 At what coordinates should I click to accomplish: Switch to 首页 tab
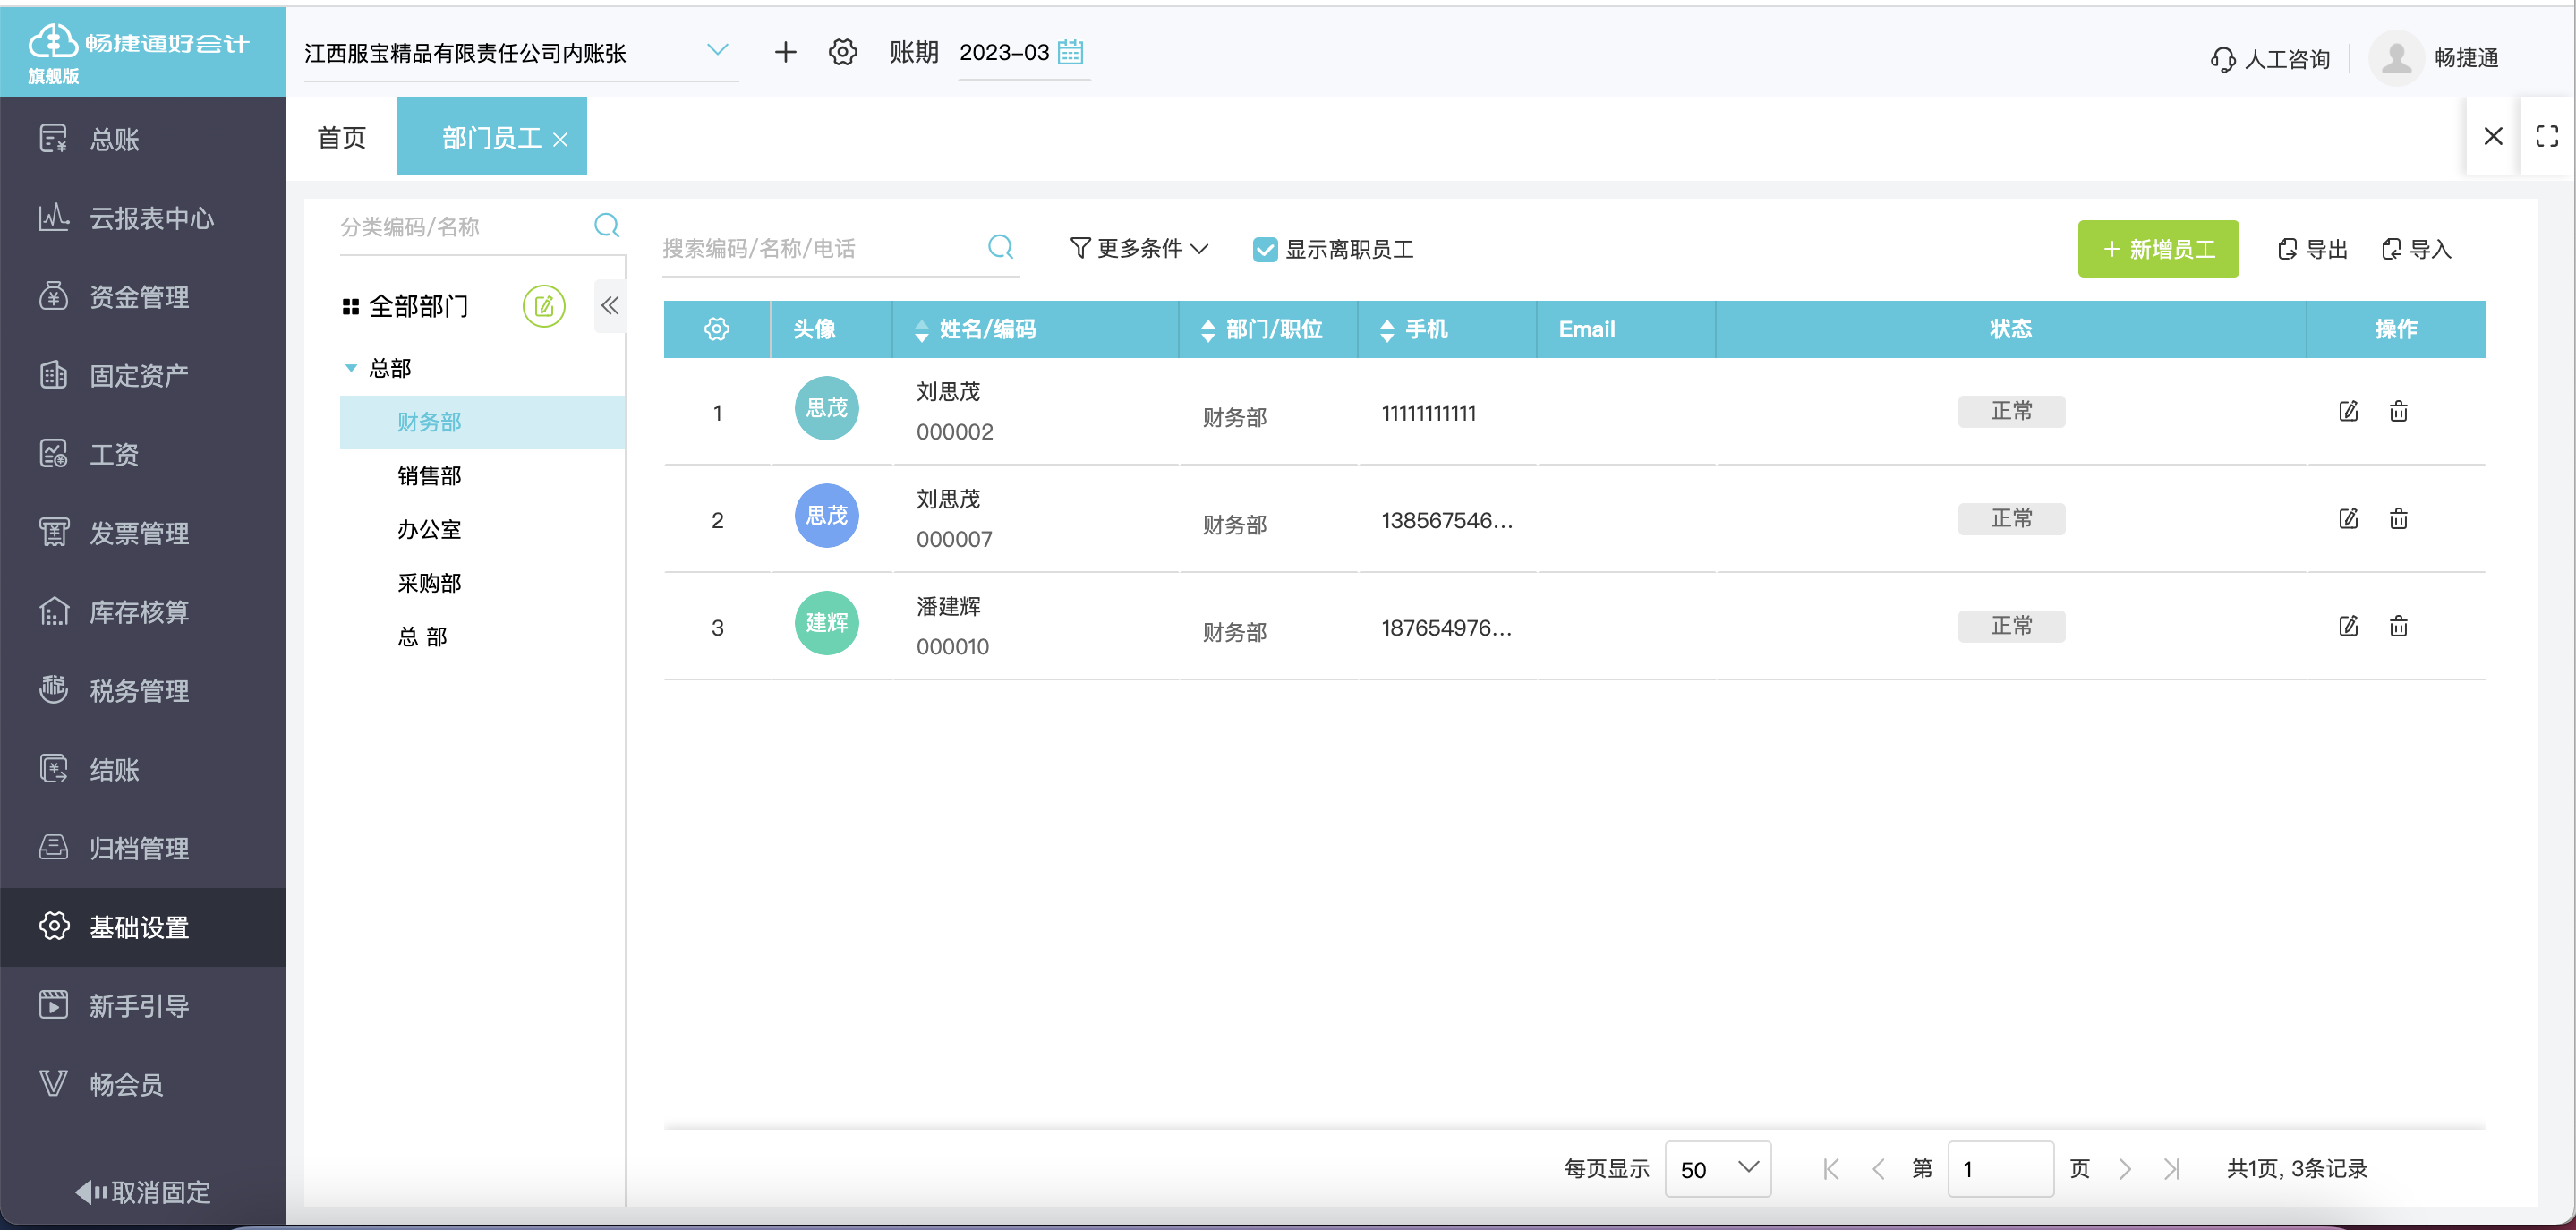click(342, 138)
